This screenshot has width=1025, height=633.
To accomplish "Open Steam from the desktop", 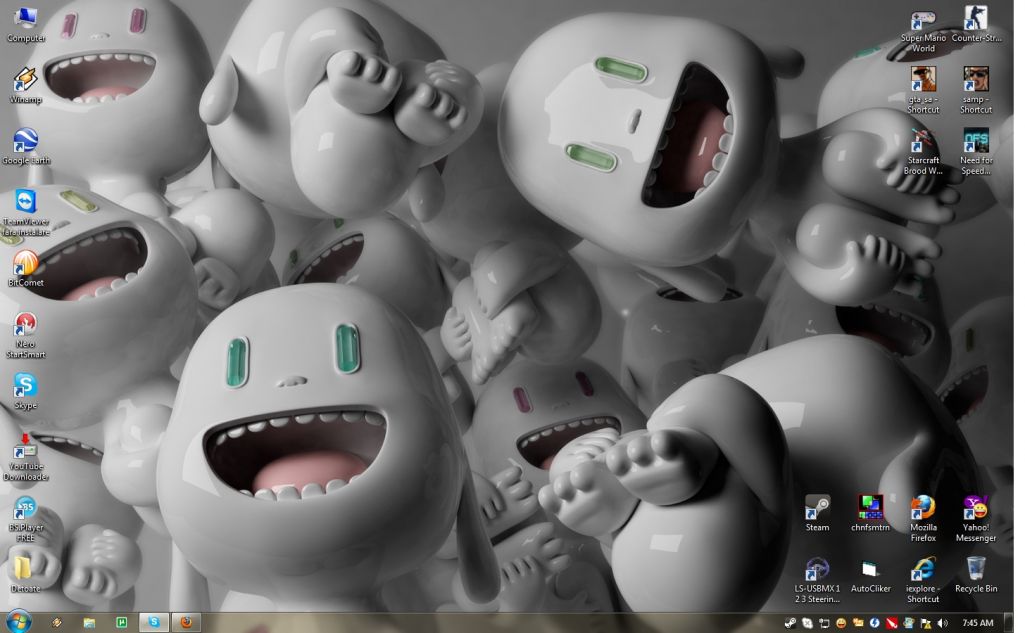I will [817, 508].
